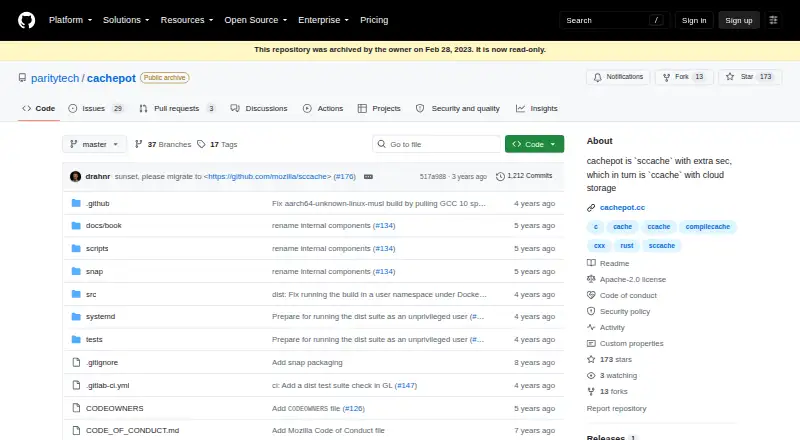Switch to the Pull requests tab
This screenshot has width=800, height=440.
tap(177, 108)
